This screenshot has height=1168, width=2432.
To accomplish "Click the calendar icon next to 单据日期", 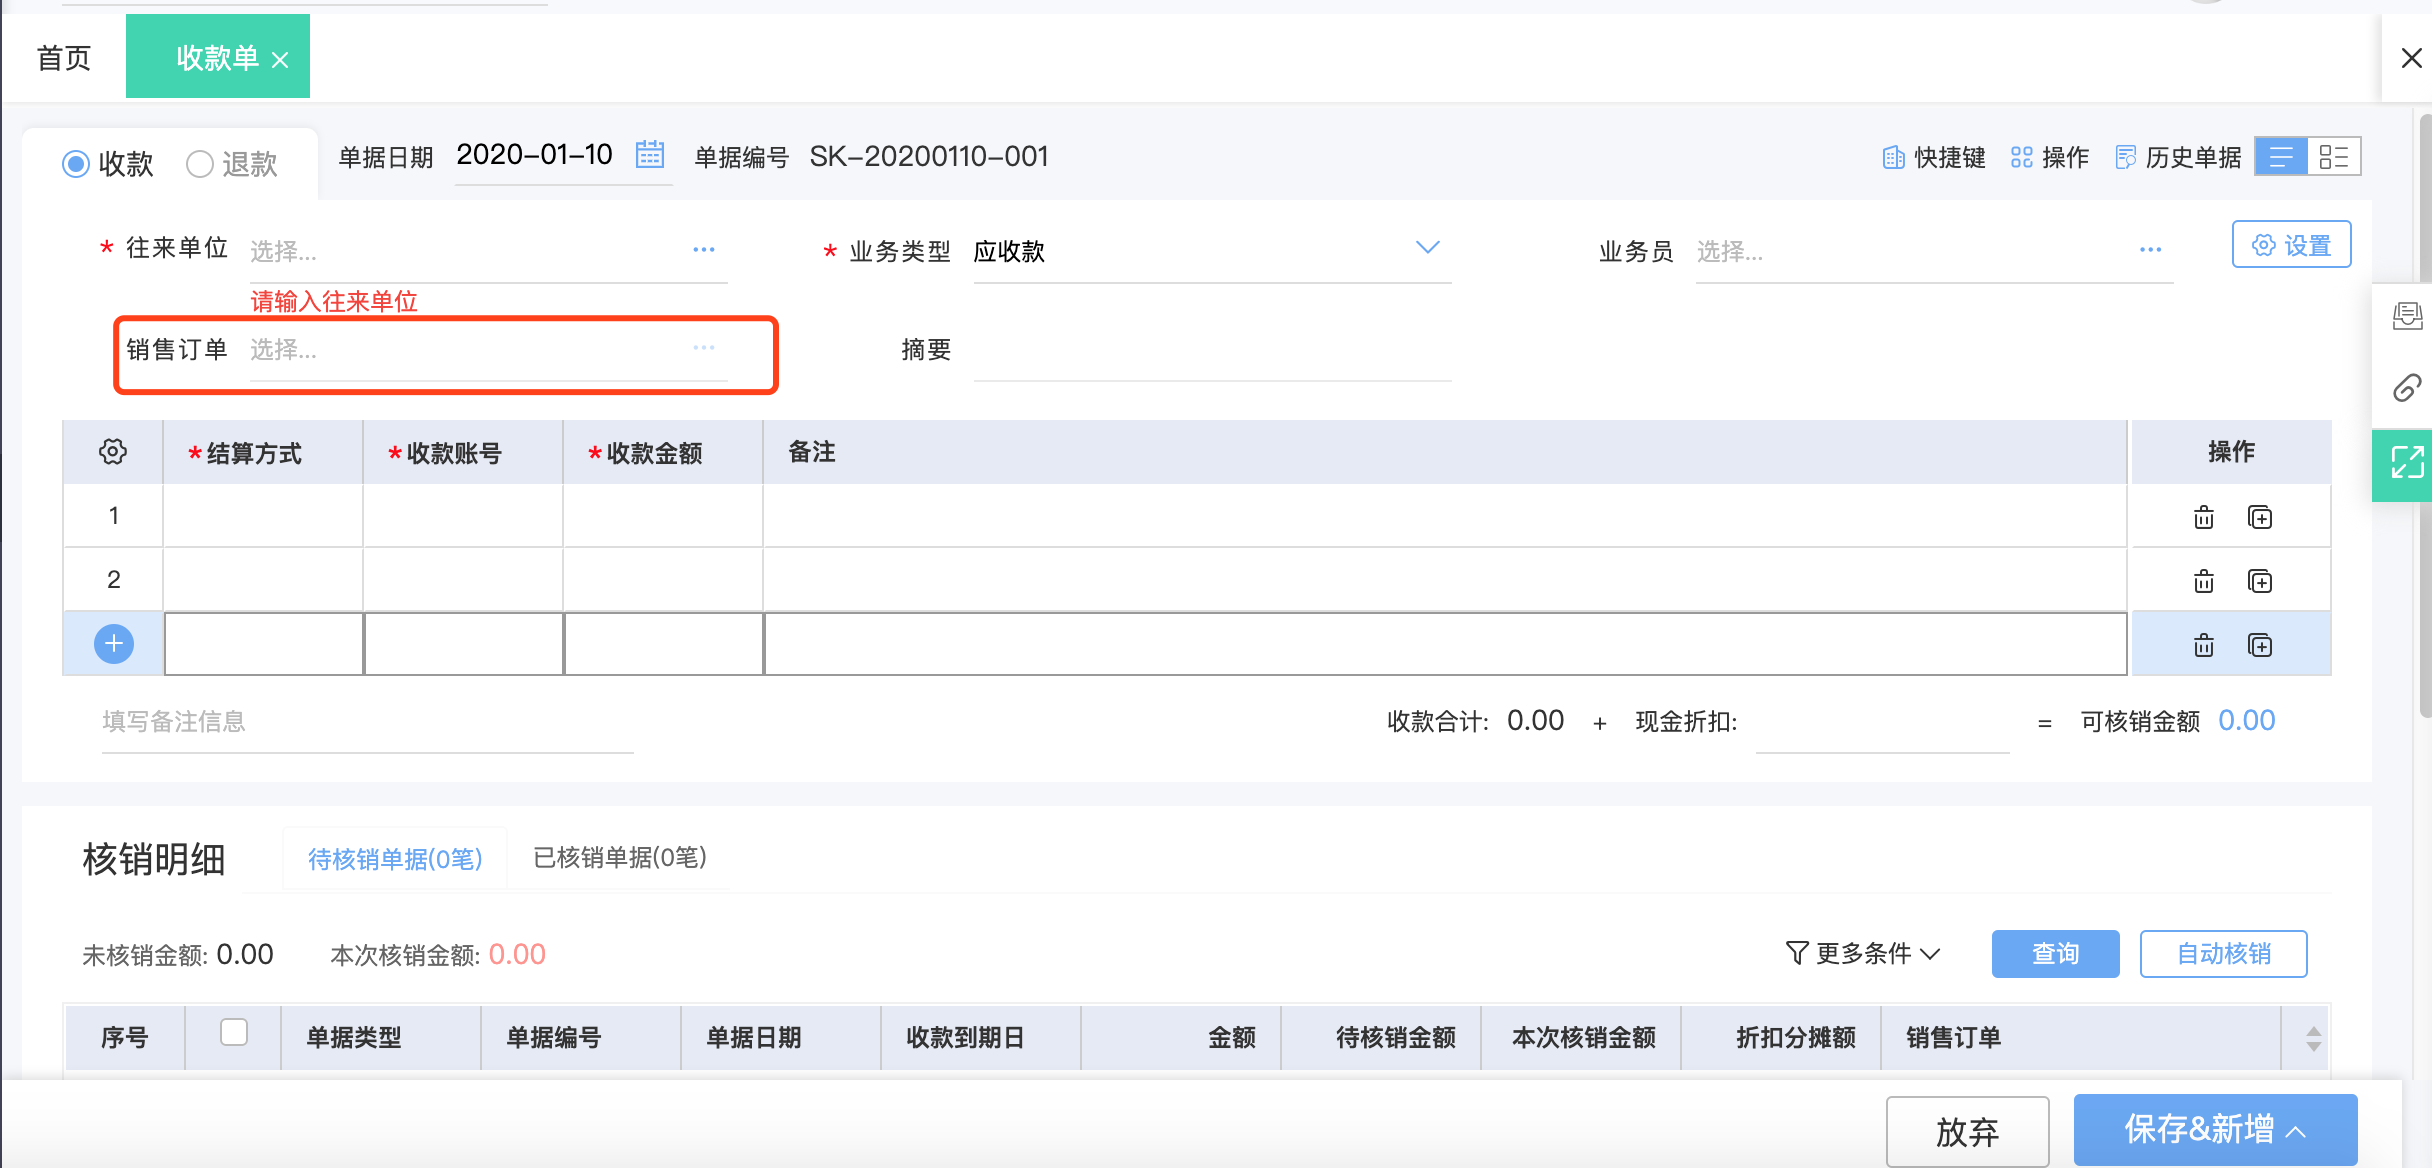I will (x=653, y=155).
